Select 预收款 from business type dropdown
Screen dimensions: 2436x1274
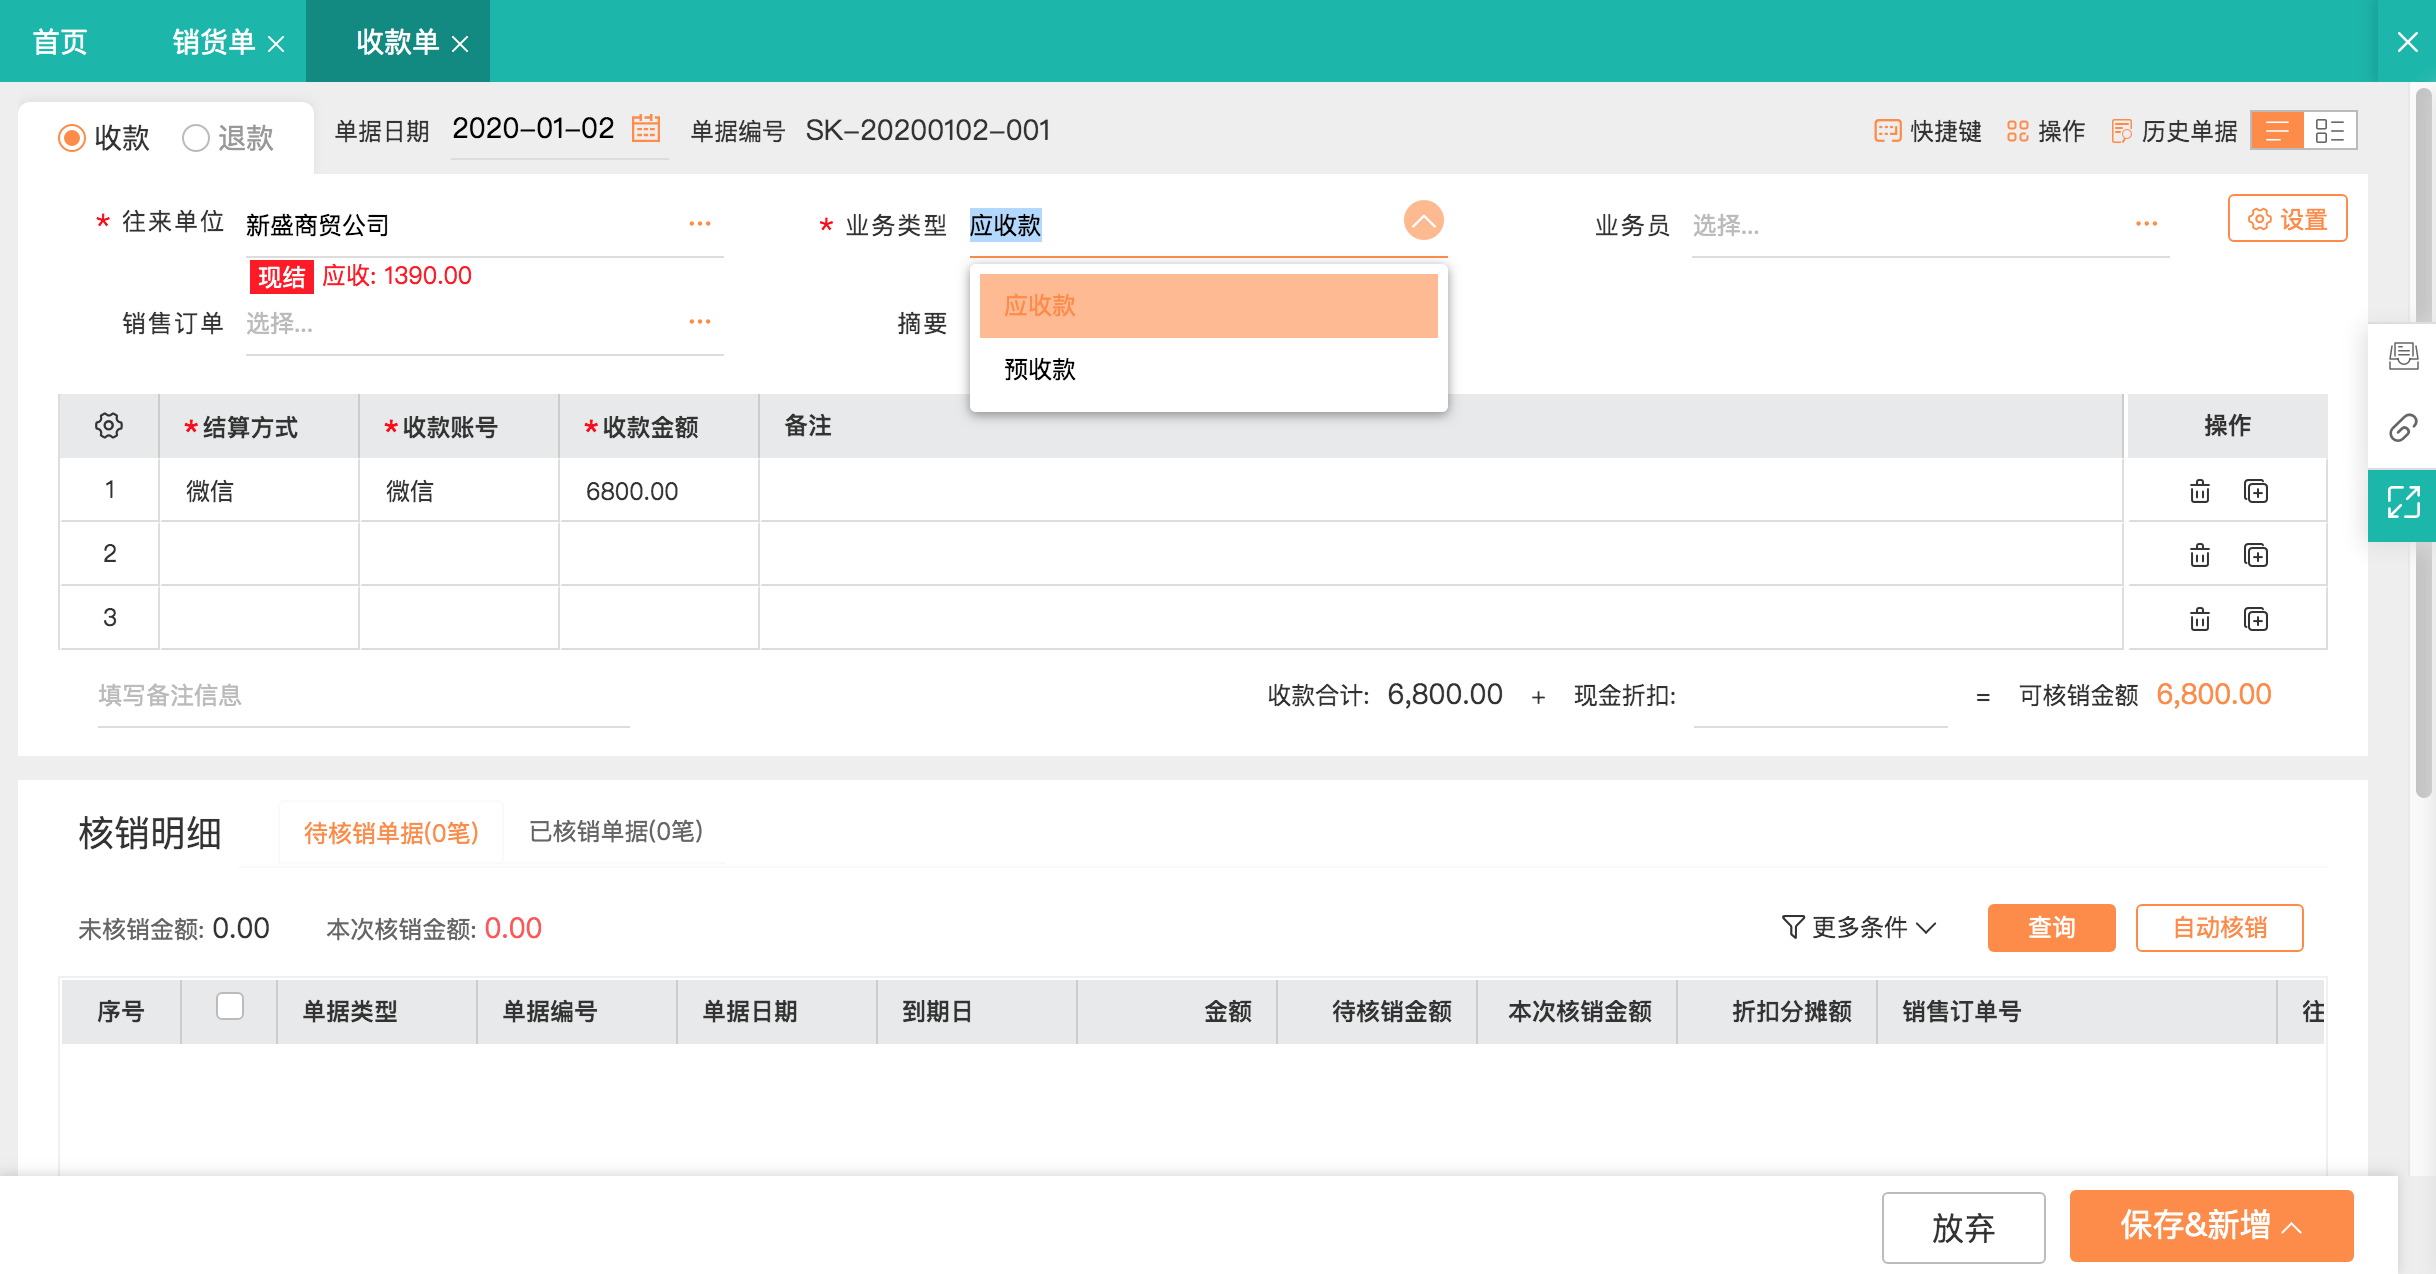pos(1208,369)
